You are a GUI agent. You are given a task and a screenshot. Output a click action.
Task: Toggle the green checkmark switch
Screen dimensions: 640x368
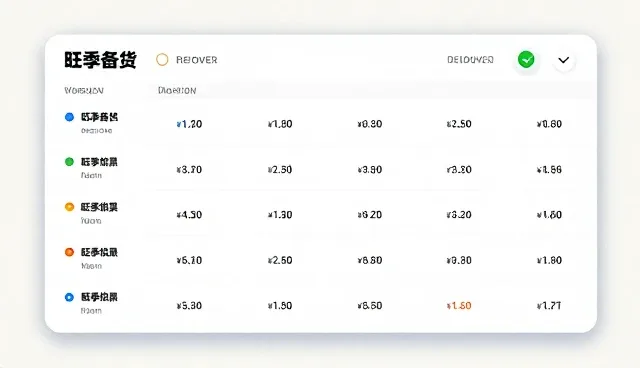coord(526,60)
